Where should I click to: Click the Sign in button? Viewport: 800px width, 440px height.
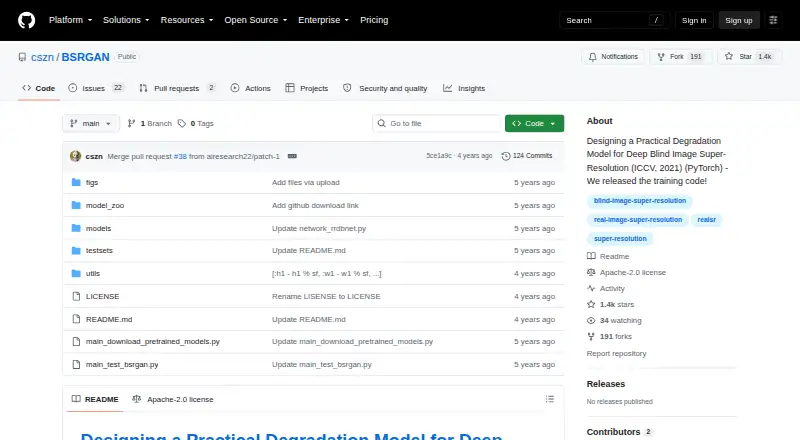point(694,20)
